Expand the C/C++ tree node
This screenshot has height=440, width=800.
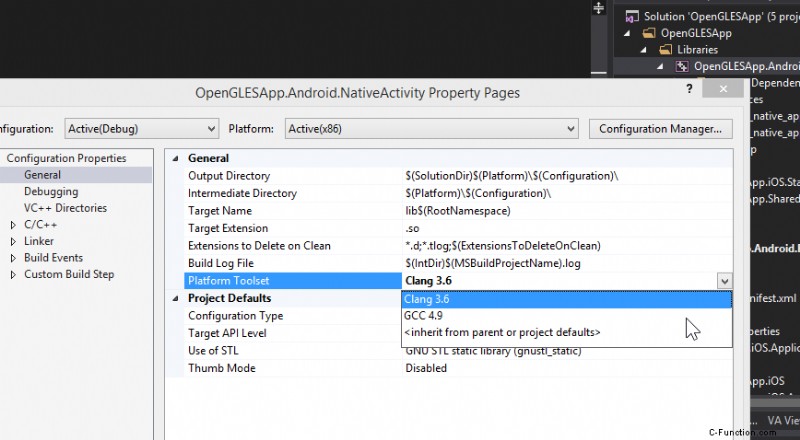point(13,225)
